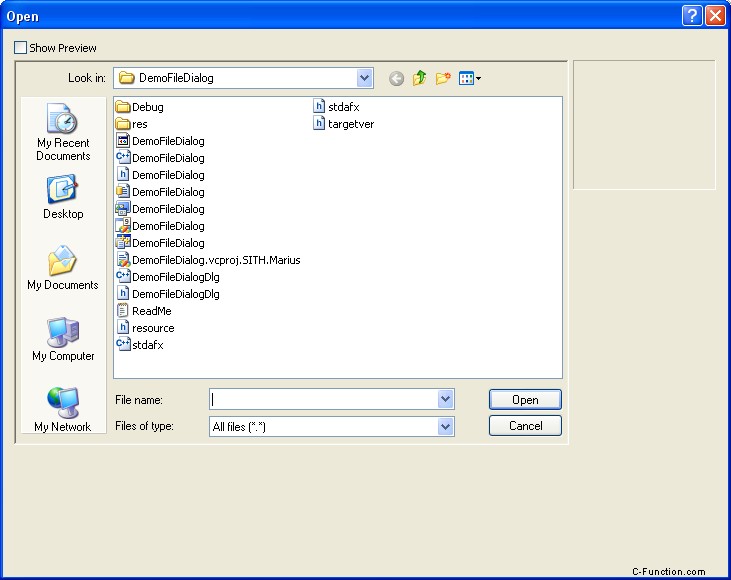Viewport: 731px width, 580px height.
Task: Open My Documents from places bar
Action: pos(63,268)
